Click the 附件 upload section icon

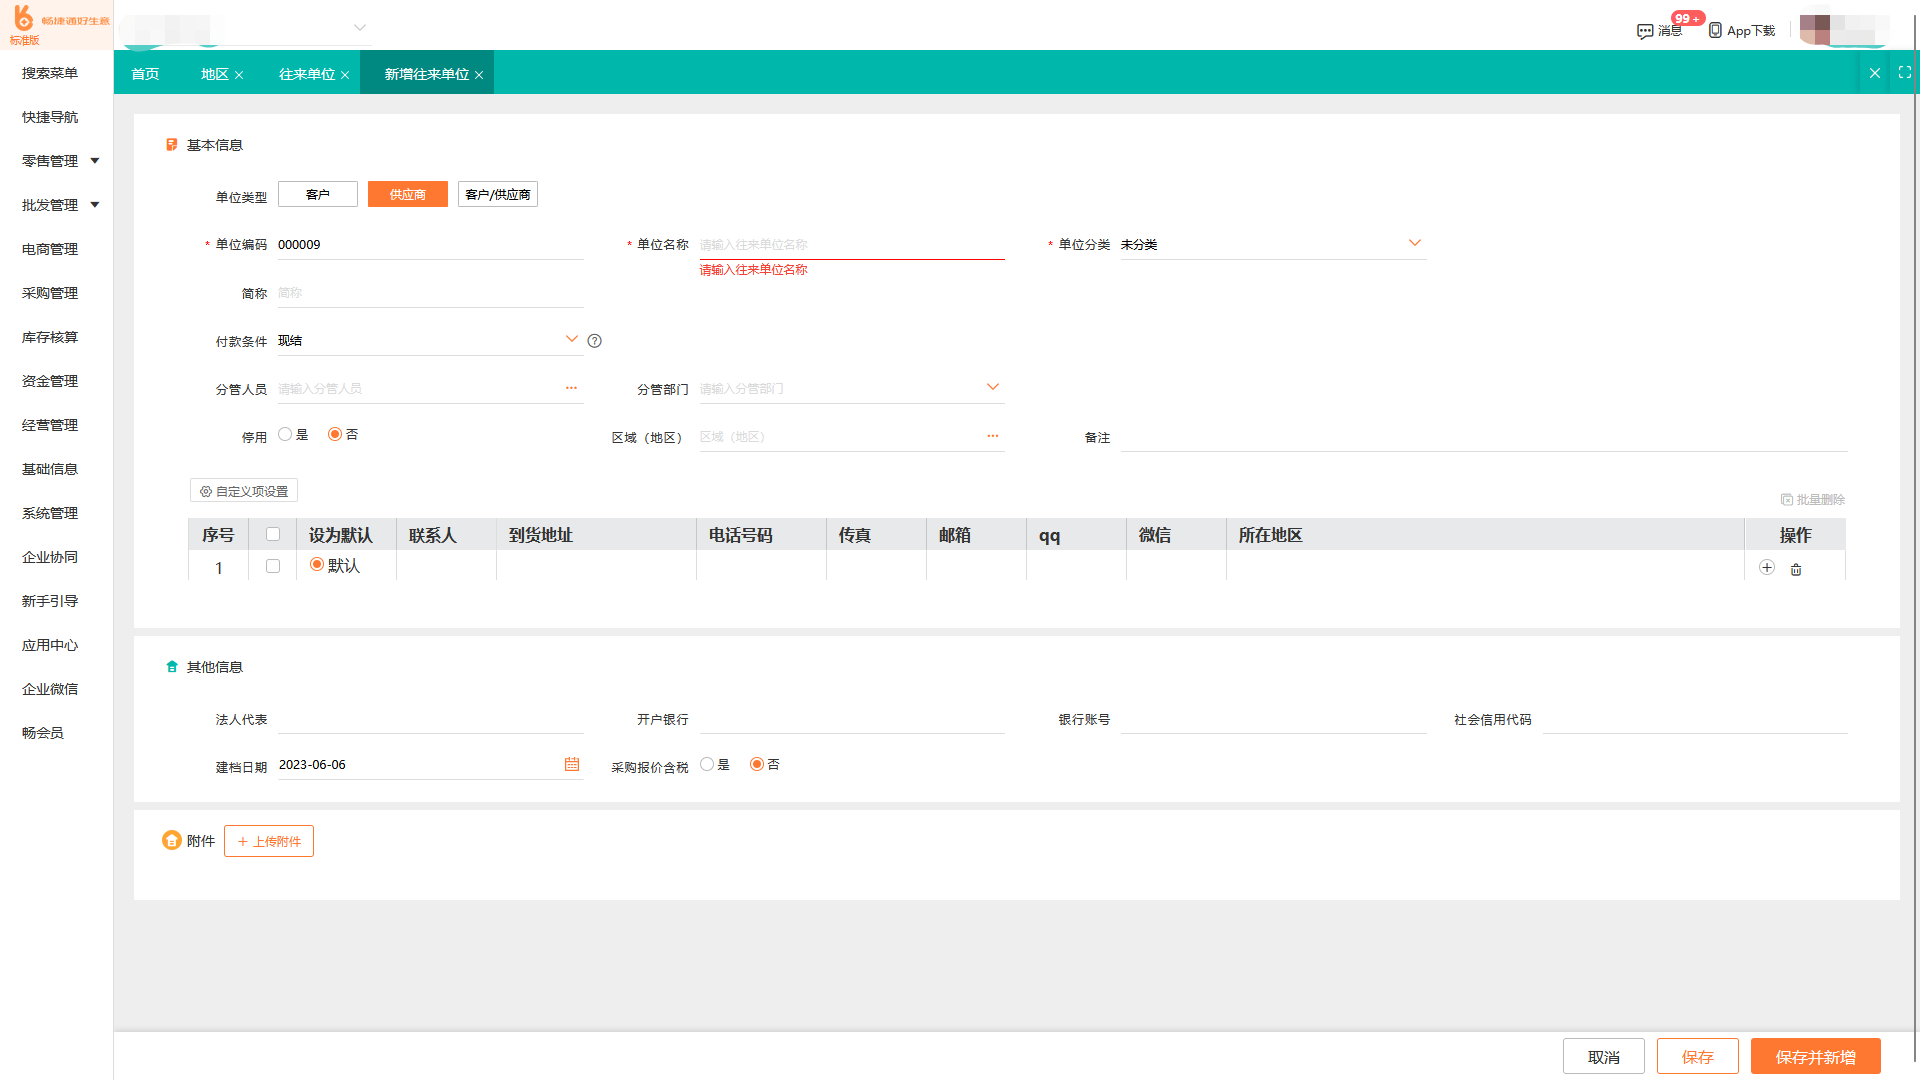169,841
